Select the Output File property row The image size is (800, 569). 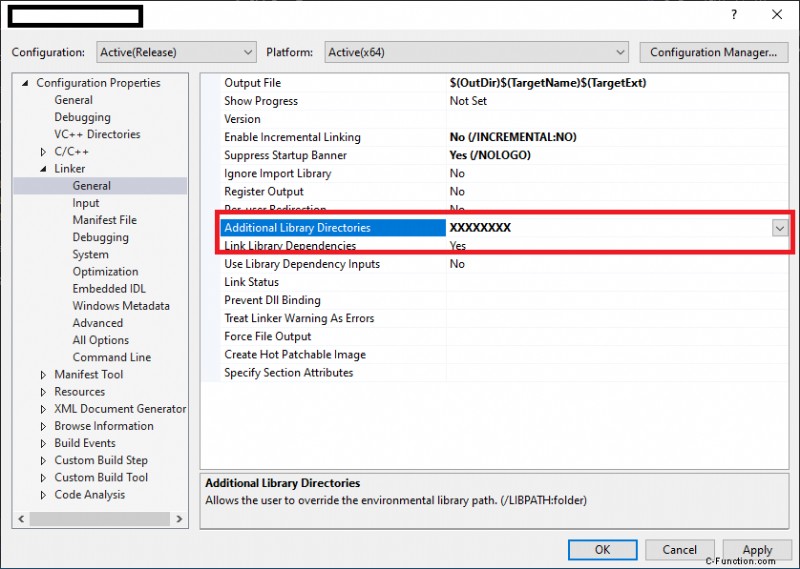(252, 83)
